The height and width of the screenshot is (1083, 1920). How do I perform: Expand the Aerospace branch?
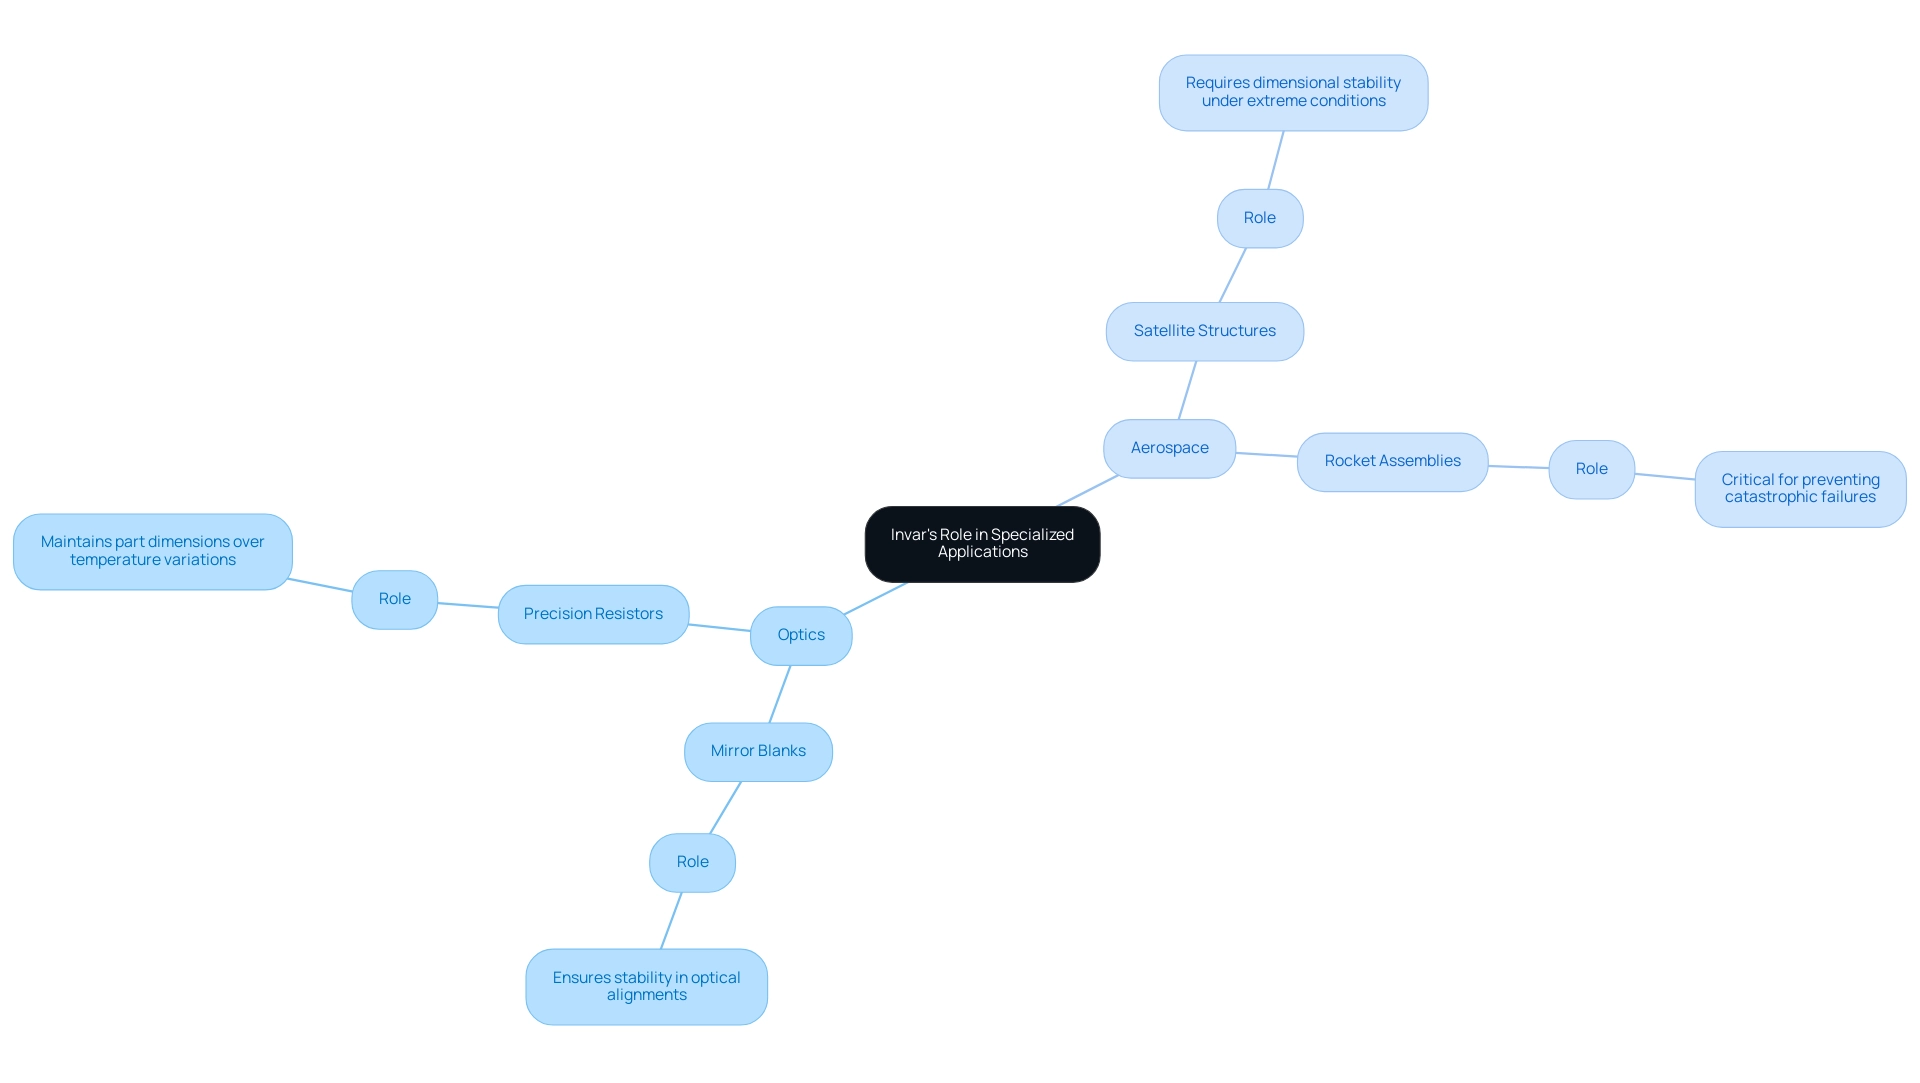pyautogui.click(x=1168, y=447)
